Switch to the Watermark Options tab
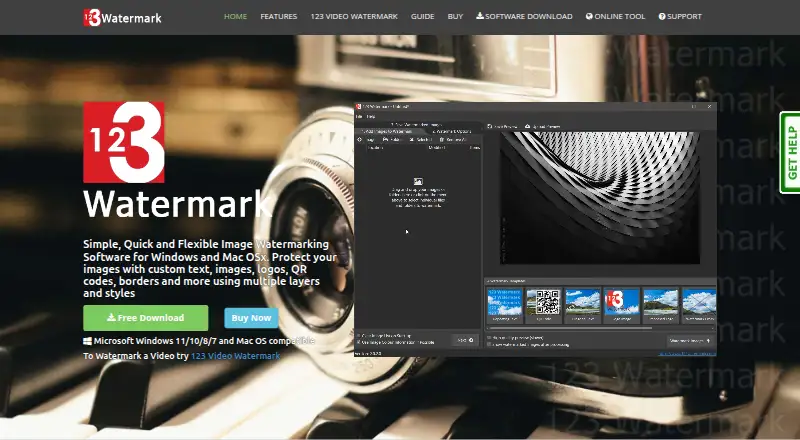800x440 pixels. [452, 132]
